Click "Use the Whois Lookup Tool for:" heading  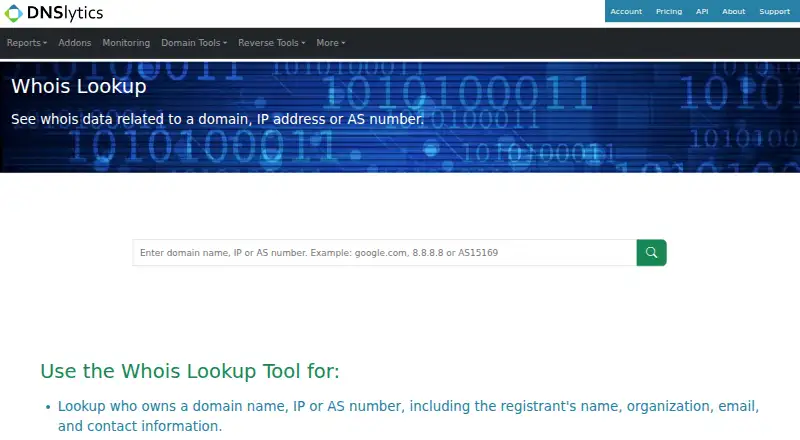190,371
